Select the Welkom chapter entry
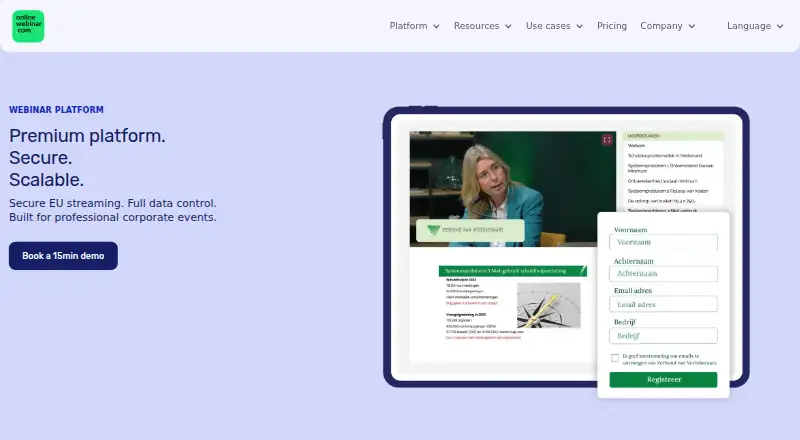 (x=636, y=145)
